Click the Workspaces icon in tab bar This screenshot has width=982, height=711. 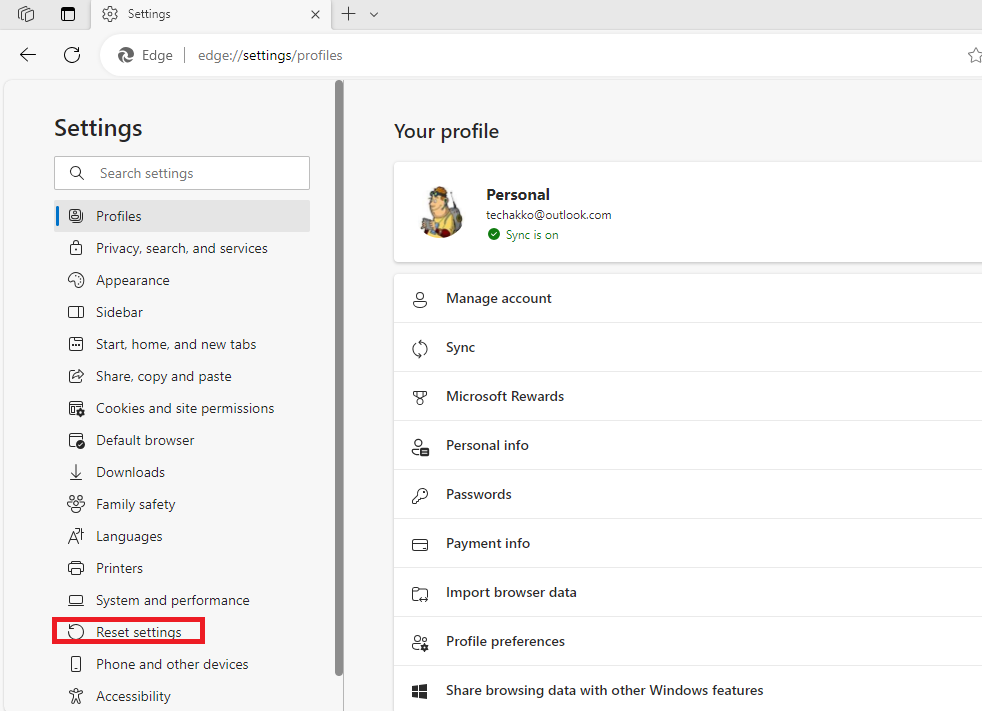point(26,14)
